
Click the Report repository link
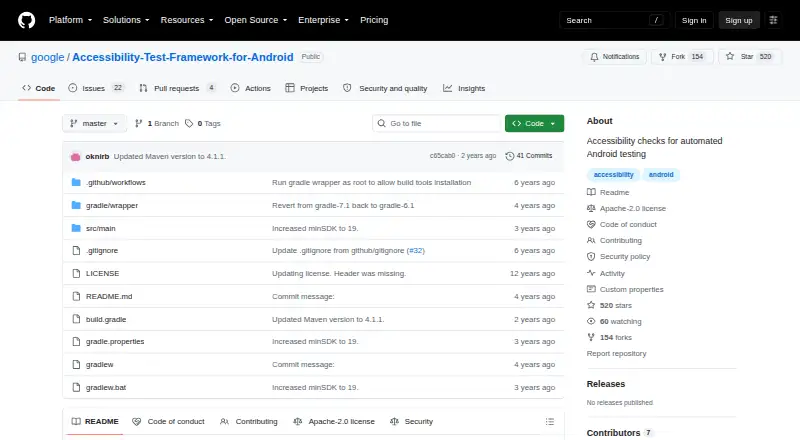click(x=616, y=354)
